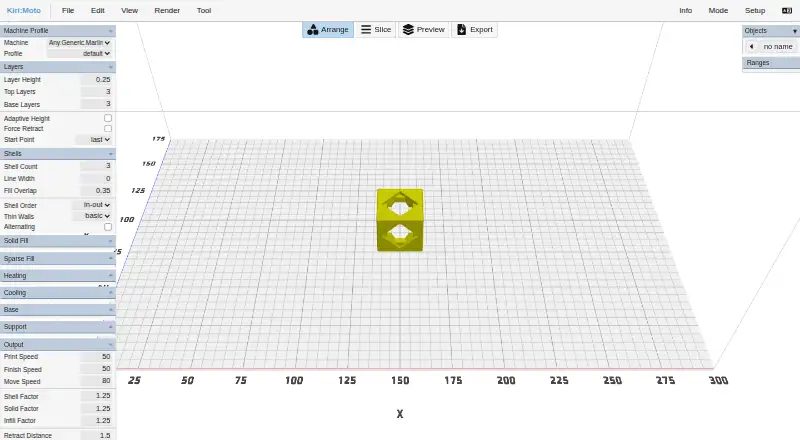
Task: Collapse the Objects panel arrow
Action: (794, 31)
